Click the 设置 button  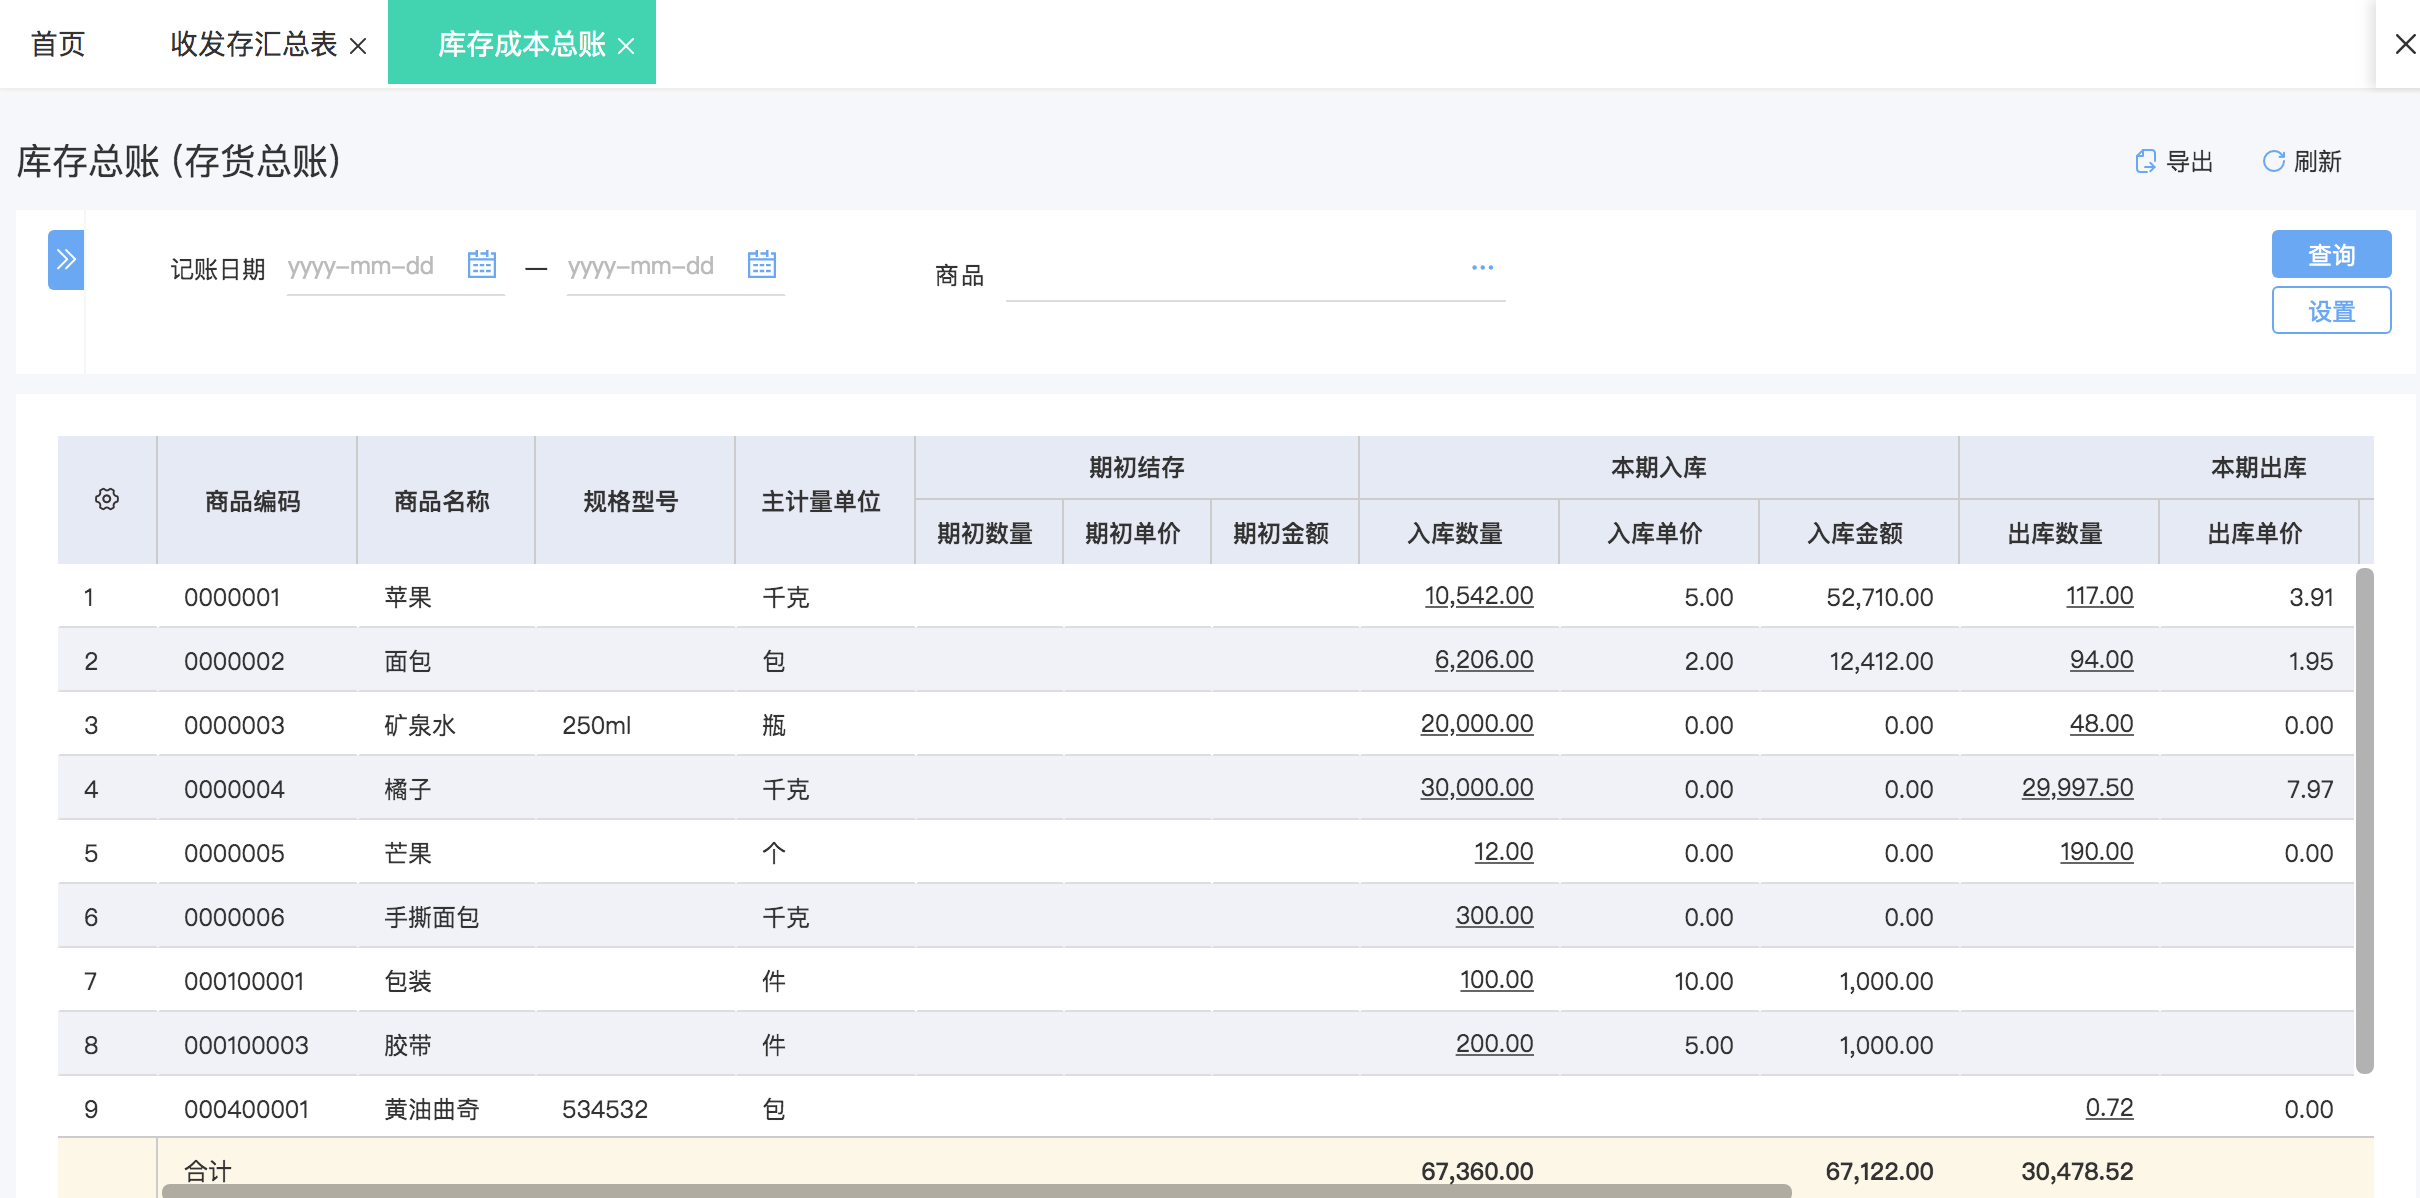(2330, 309)
